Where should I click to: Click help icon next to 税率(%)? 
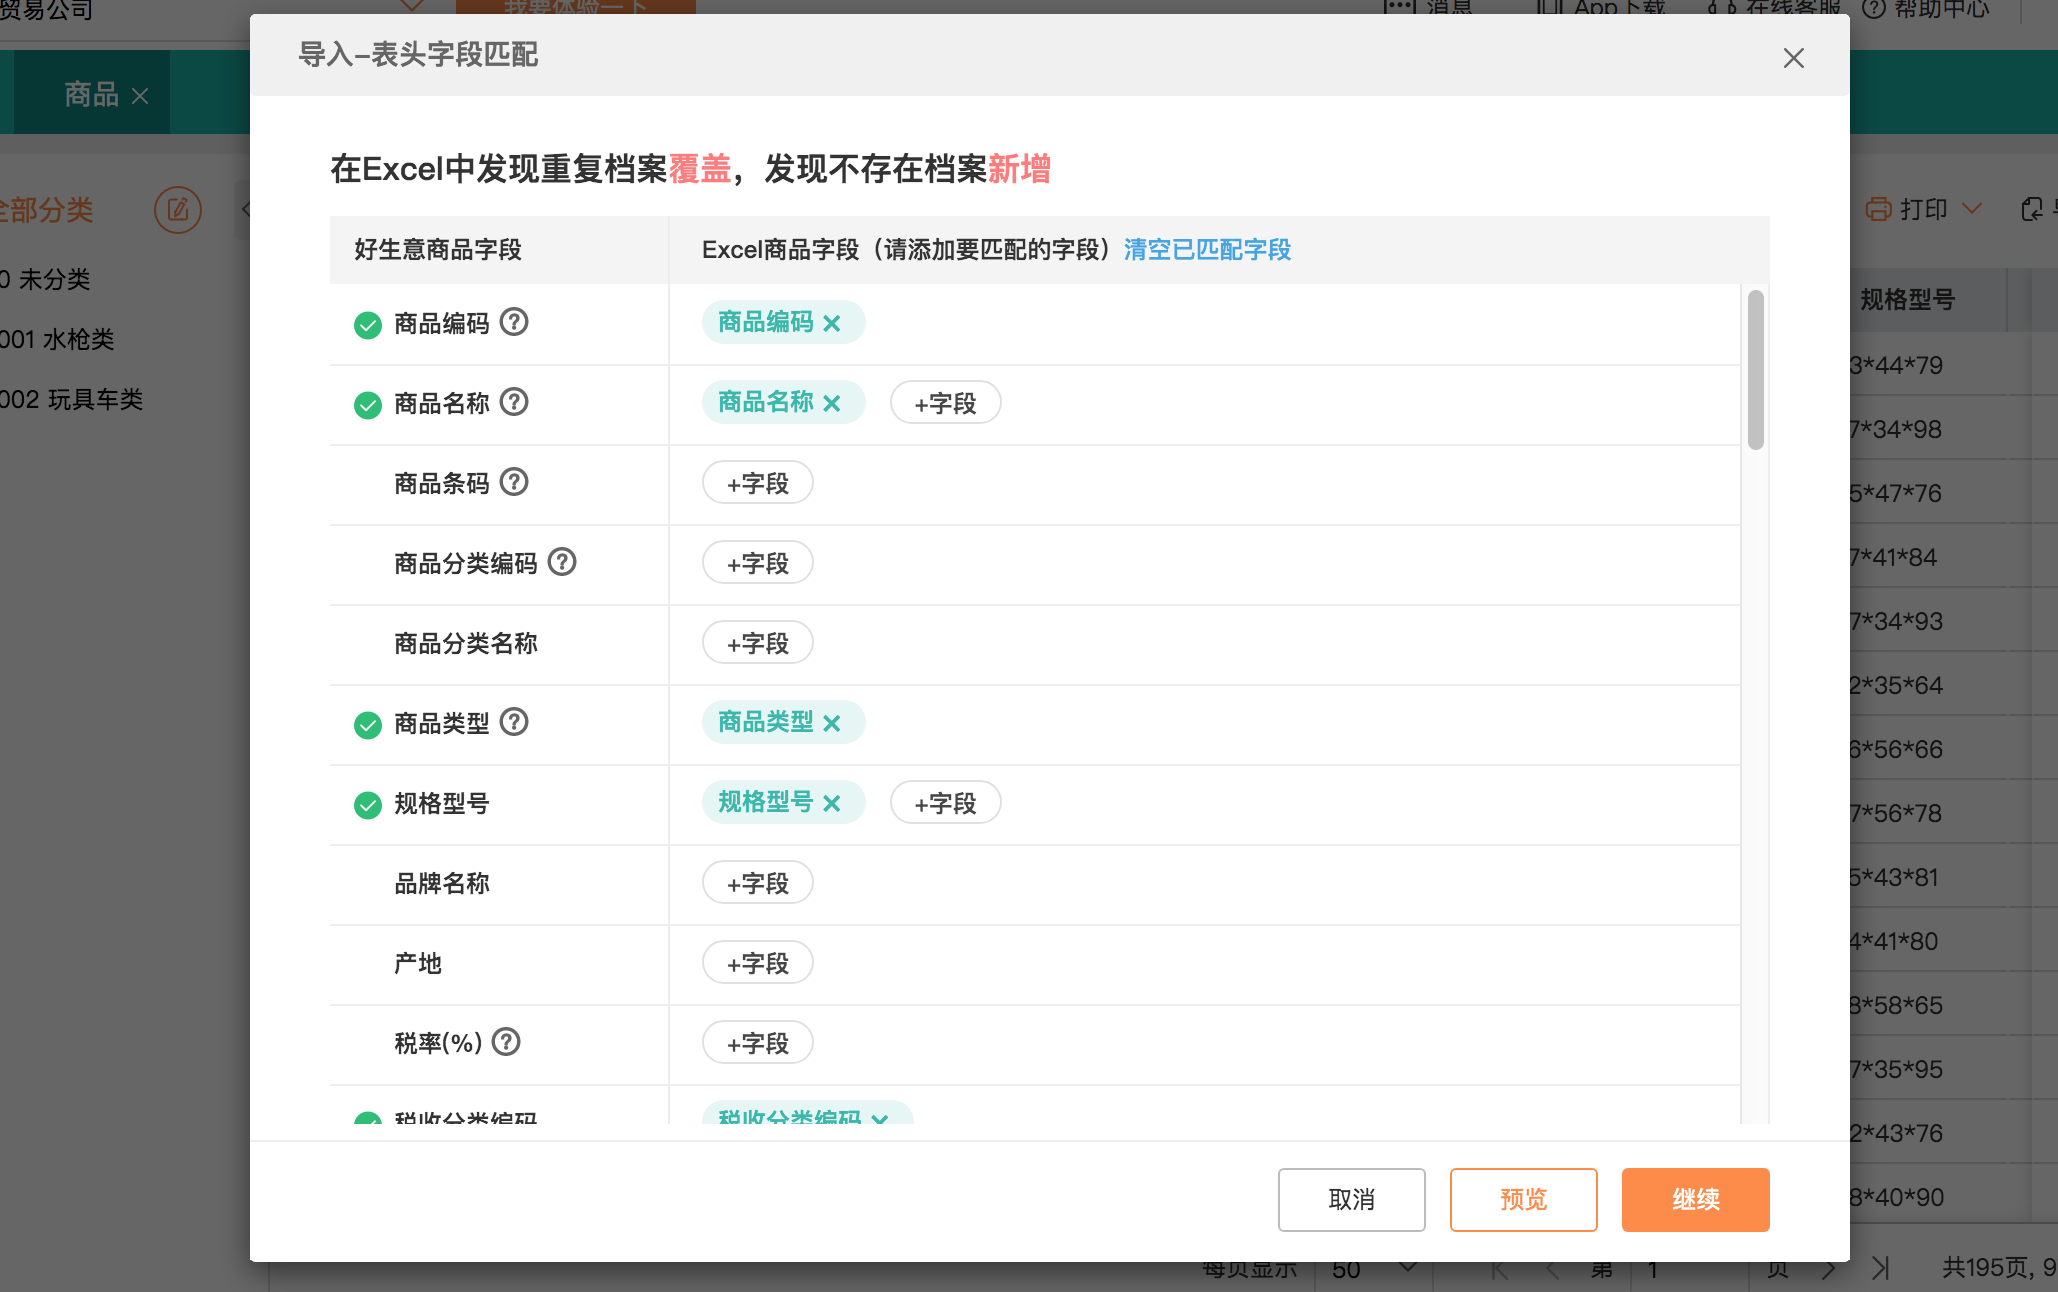(x=509, y=1040)
